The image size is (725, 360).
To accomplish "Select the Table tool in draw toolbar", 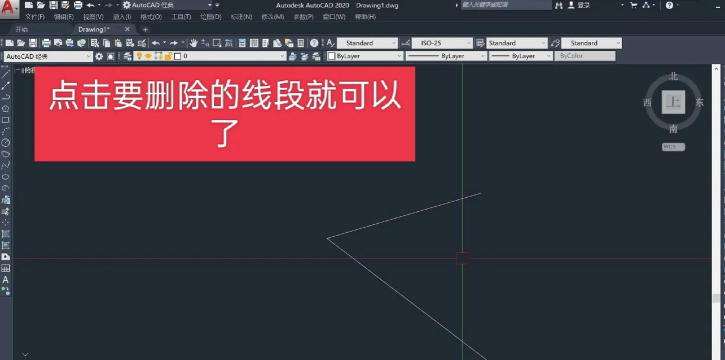I will point(6,268).
